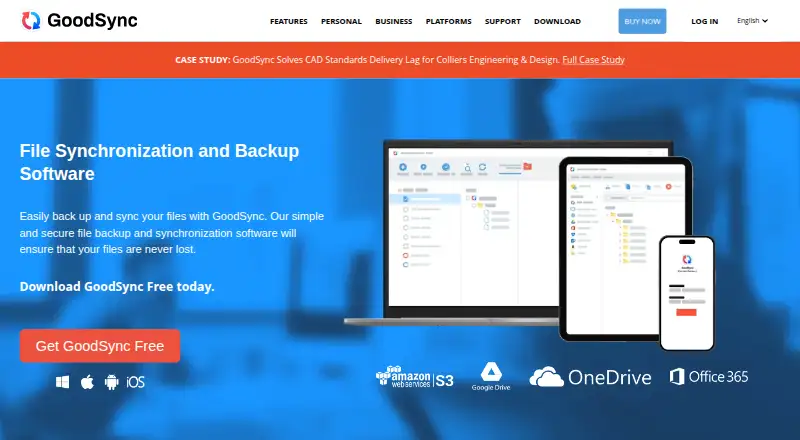
Task: Open the Business menu
Action: [x=394, y=21]
